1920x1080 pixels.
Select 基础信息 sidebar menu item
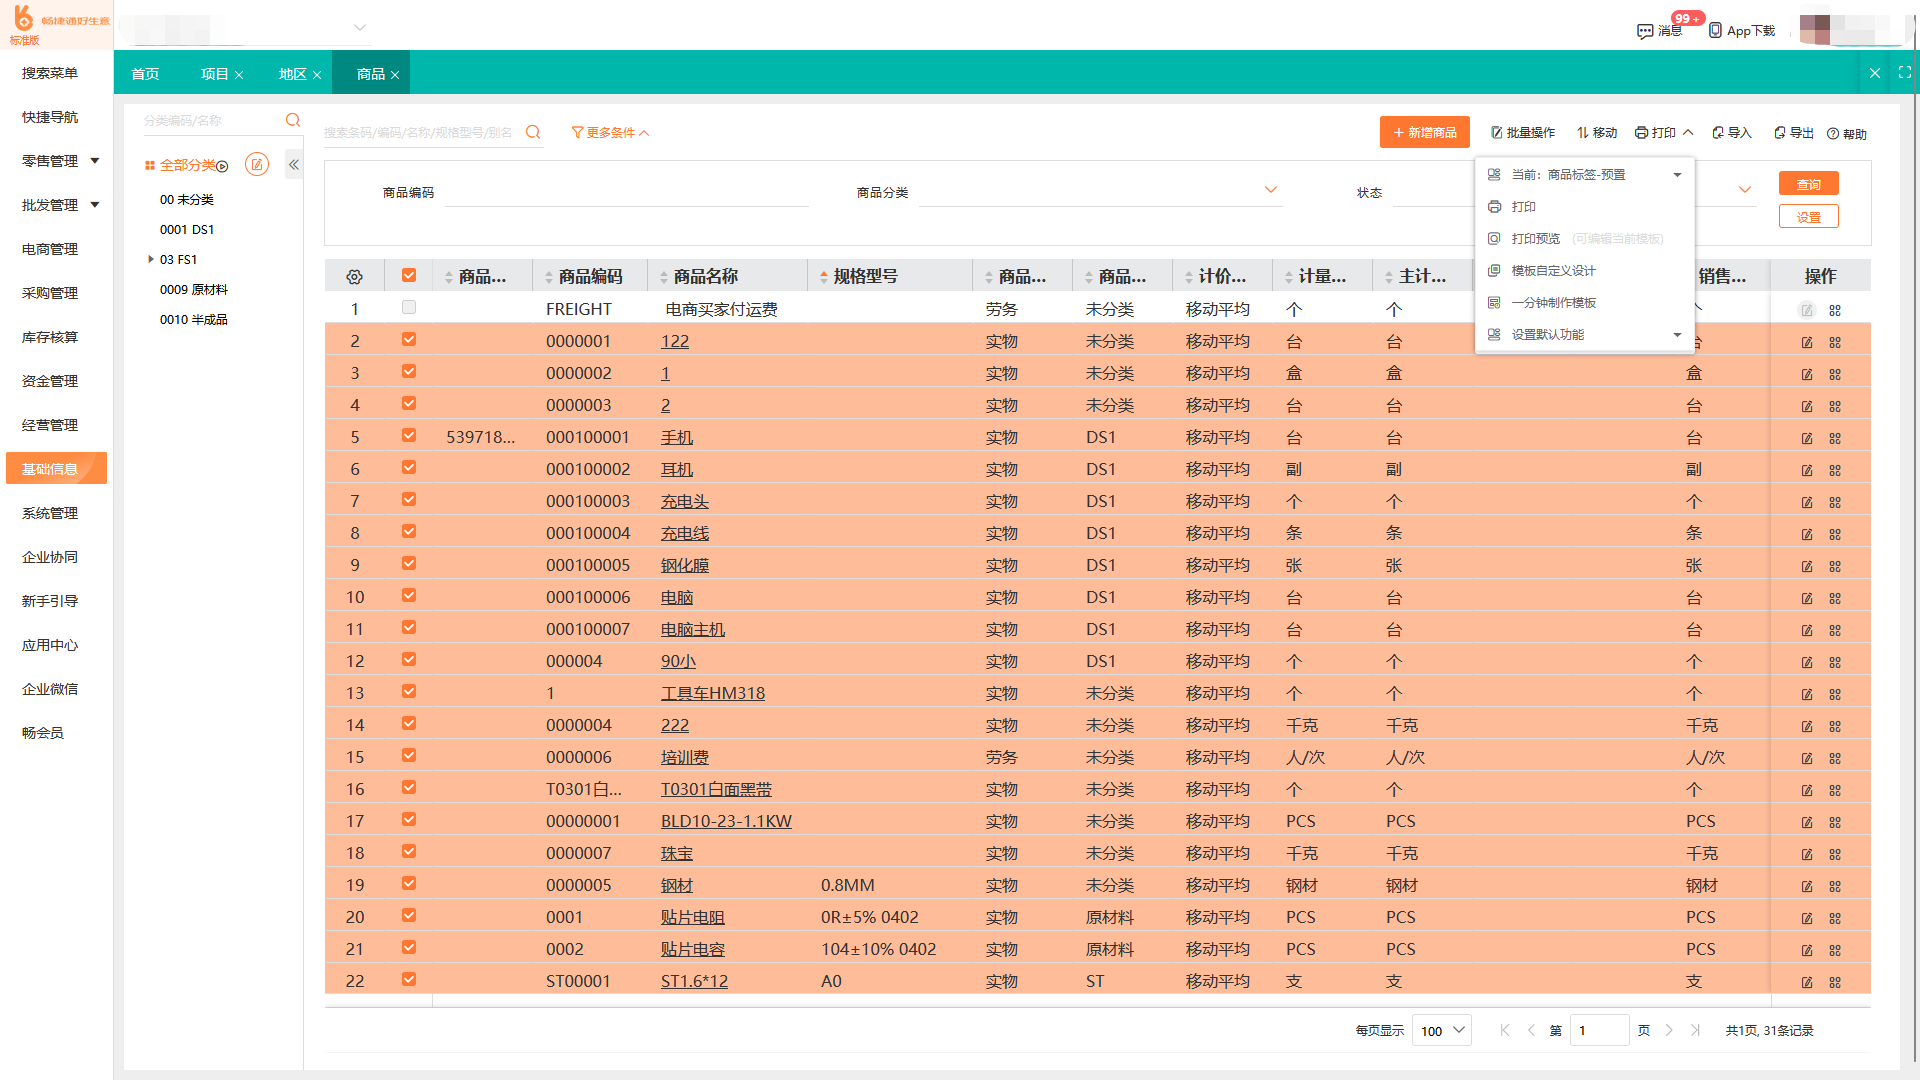53,467
